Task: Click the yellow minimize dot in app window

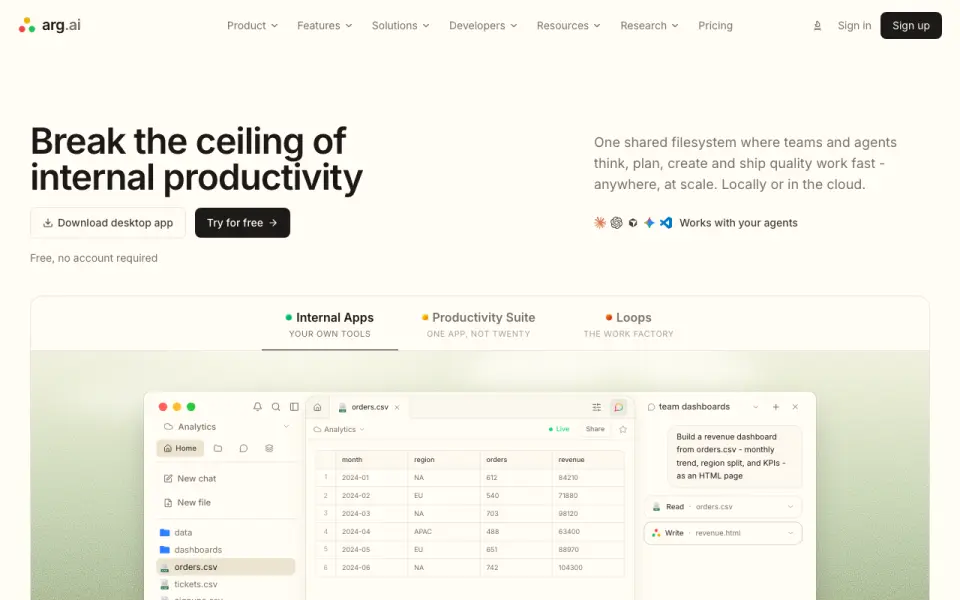Action: click(177, 407)
